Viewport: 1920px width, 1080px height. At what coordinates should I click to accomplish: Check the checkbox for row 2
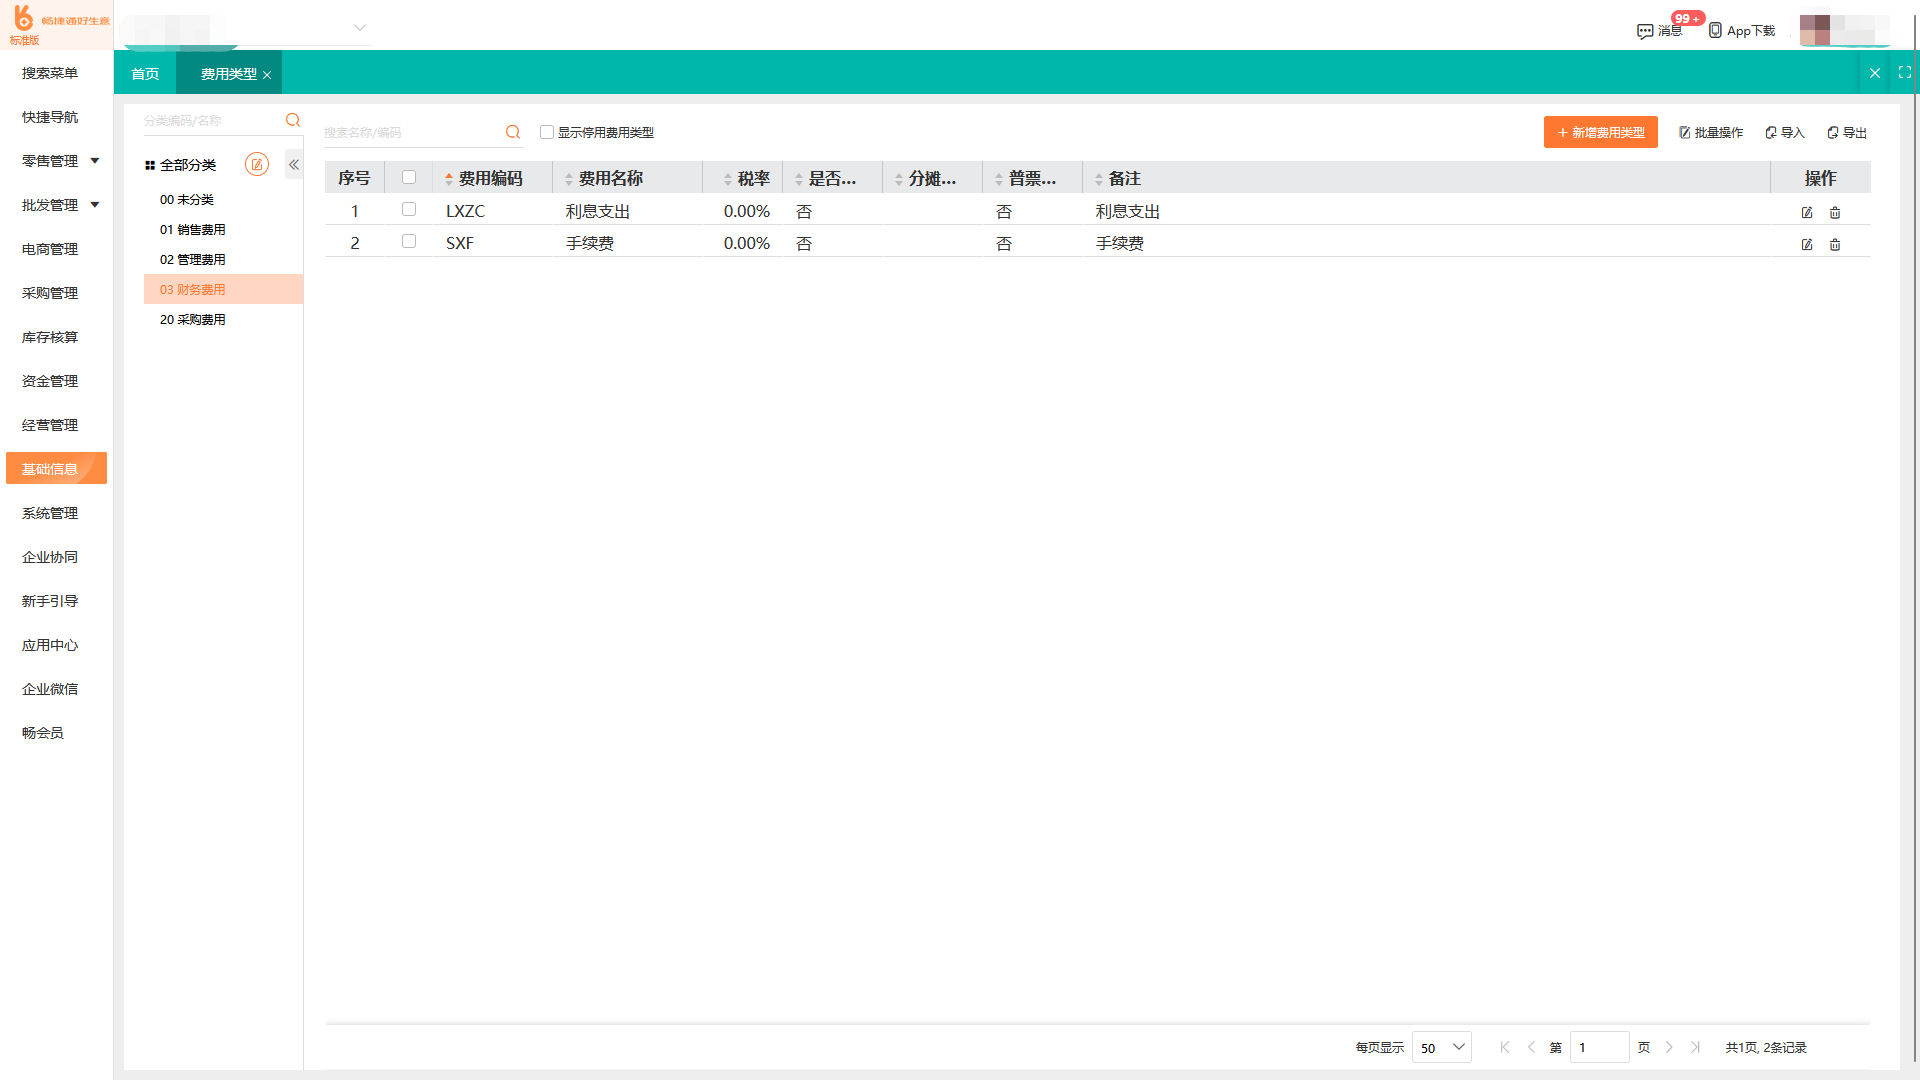pyautogui.click(x=409, y=243)
